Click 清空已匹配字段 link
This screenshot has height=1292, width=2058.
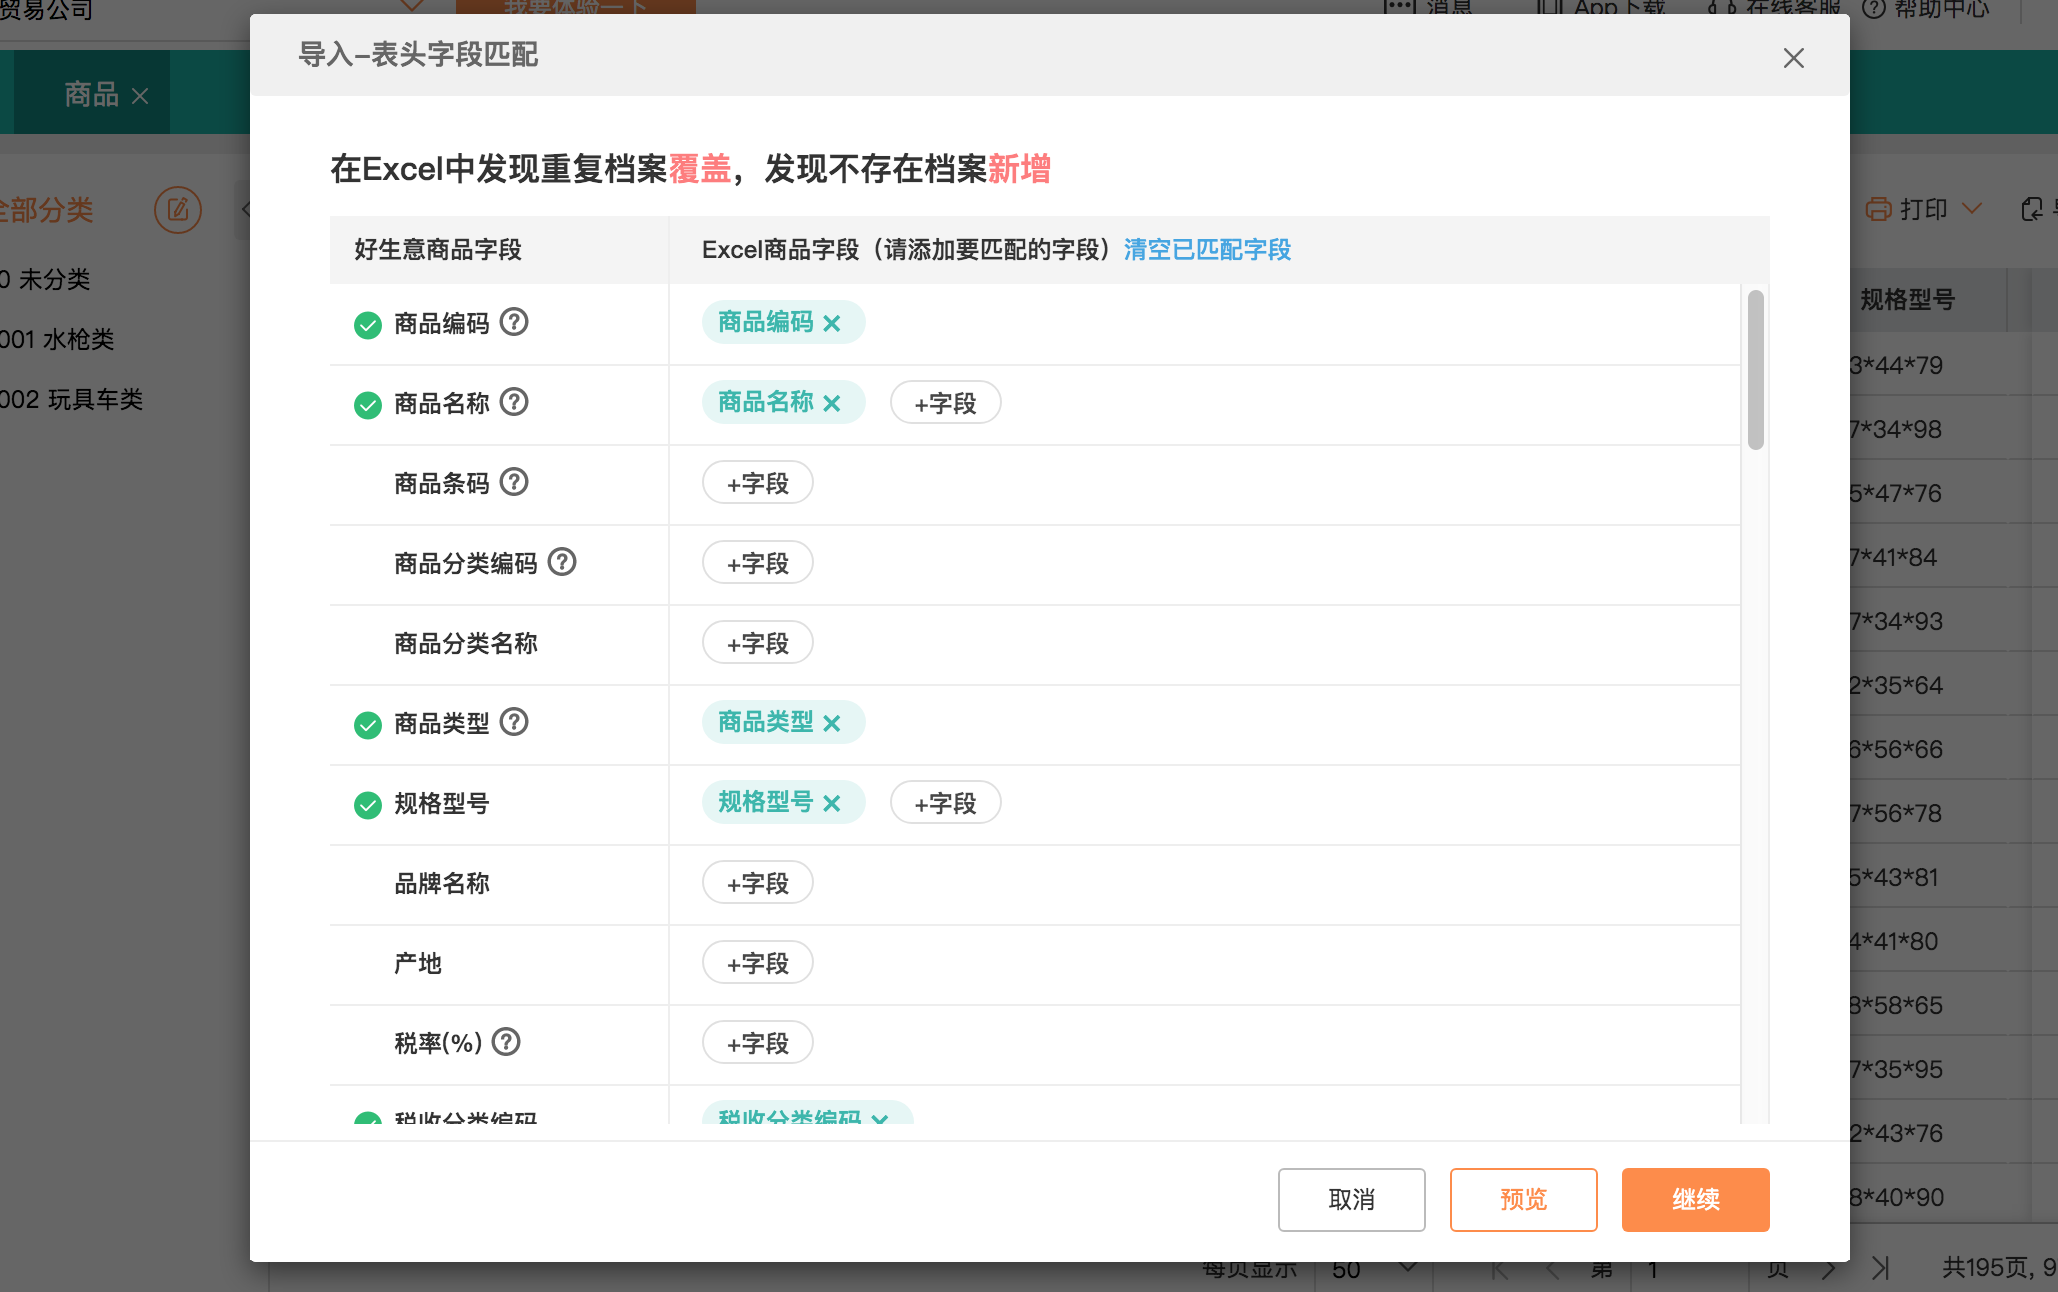click(x=1207, y=249)
